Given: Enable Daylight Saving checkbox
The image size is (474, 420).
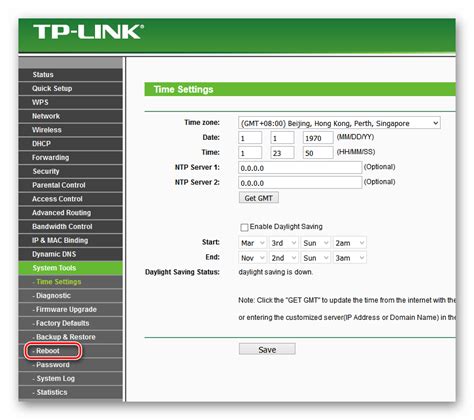Looking at the screenshot, I should tap(244, 227).
